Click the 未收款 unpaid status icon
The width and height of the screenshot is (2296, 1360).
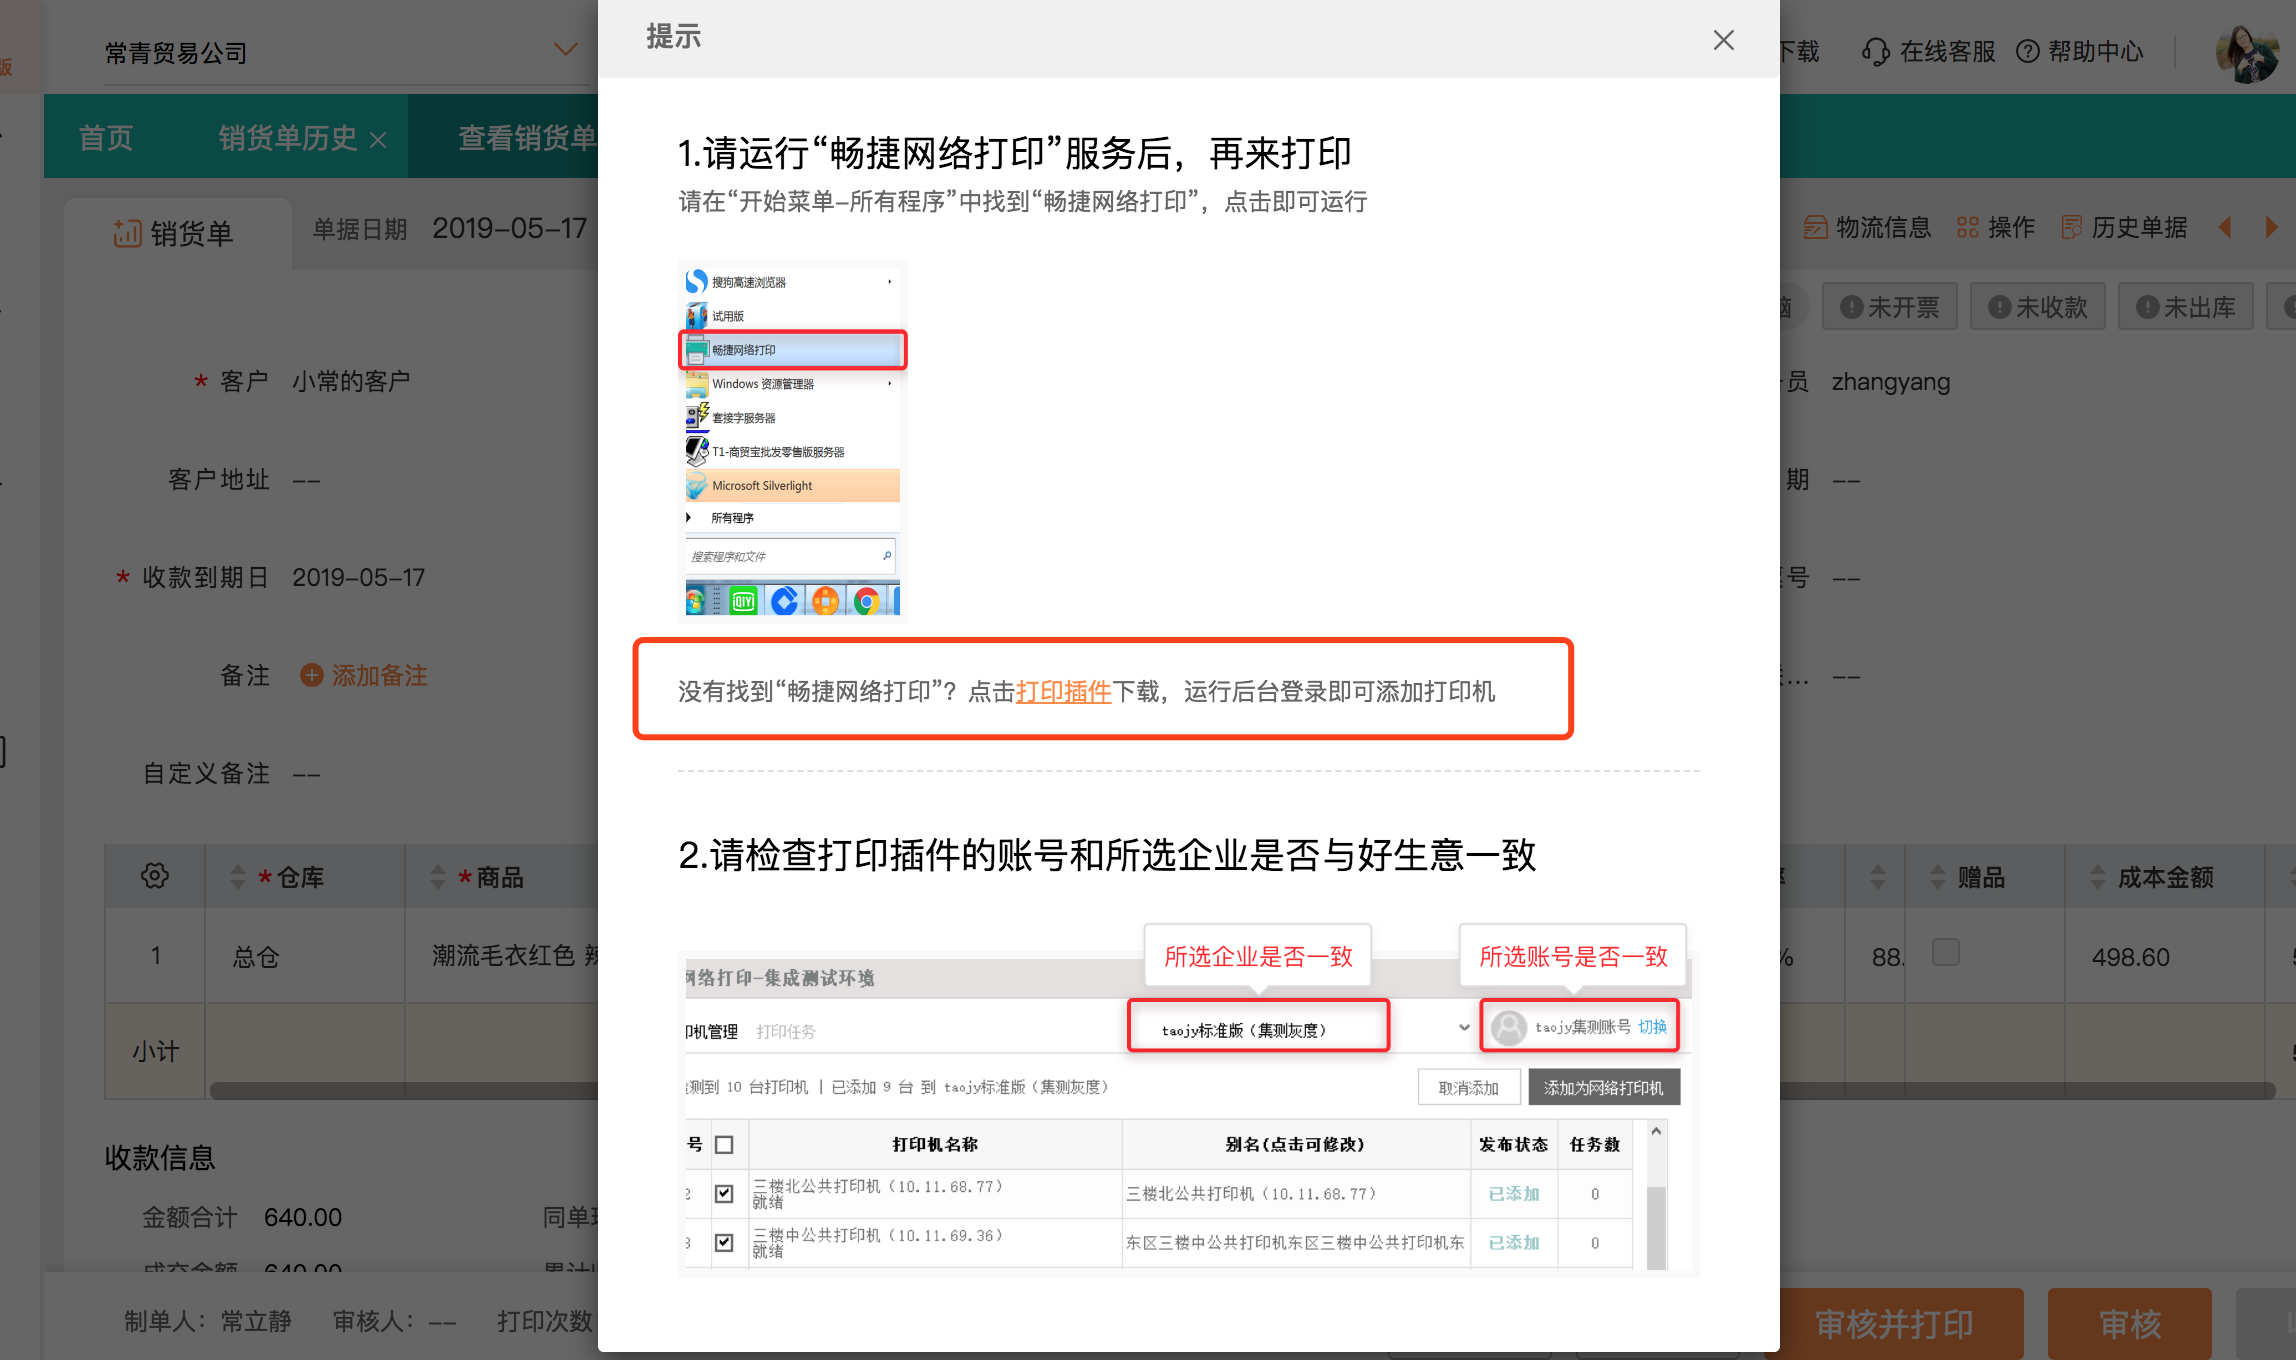pyautogui.click(x=2037, y=308)
